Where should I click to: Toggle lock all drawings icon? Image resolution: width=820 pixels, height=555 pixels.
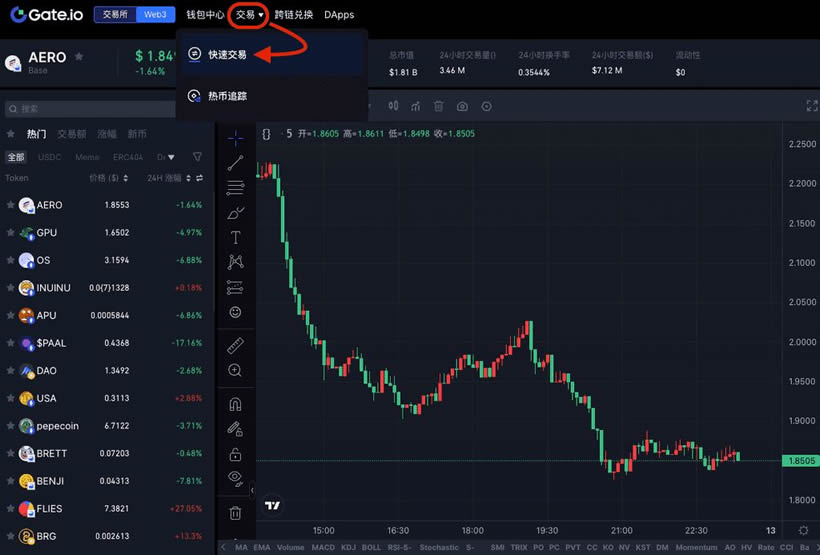(x=235, y=454)
